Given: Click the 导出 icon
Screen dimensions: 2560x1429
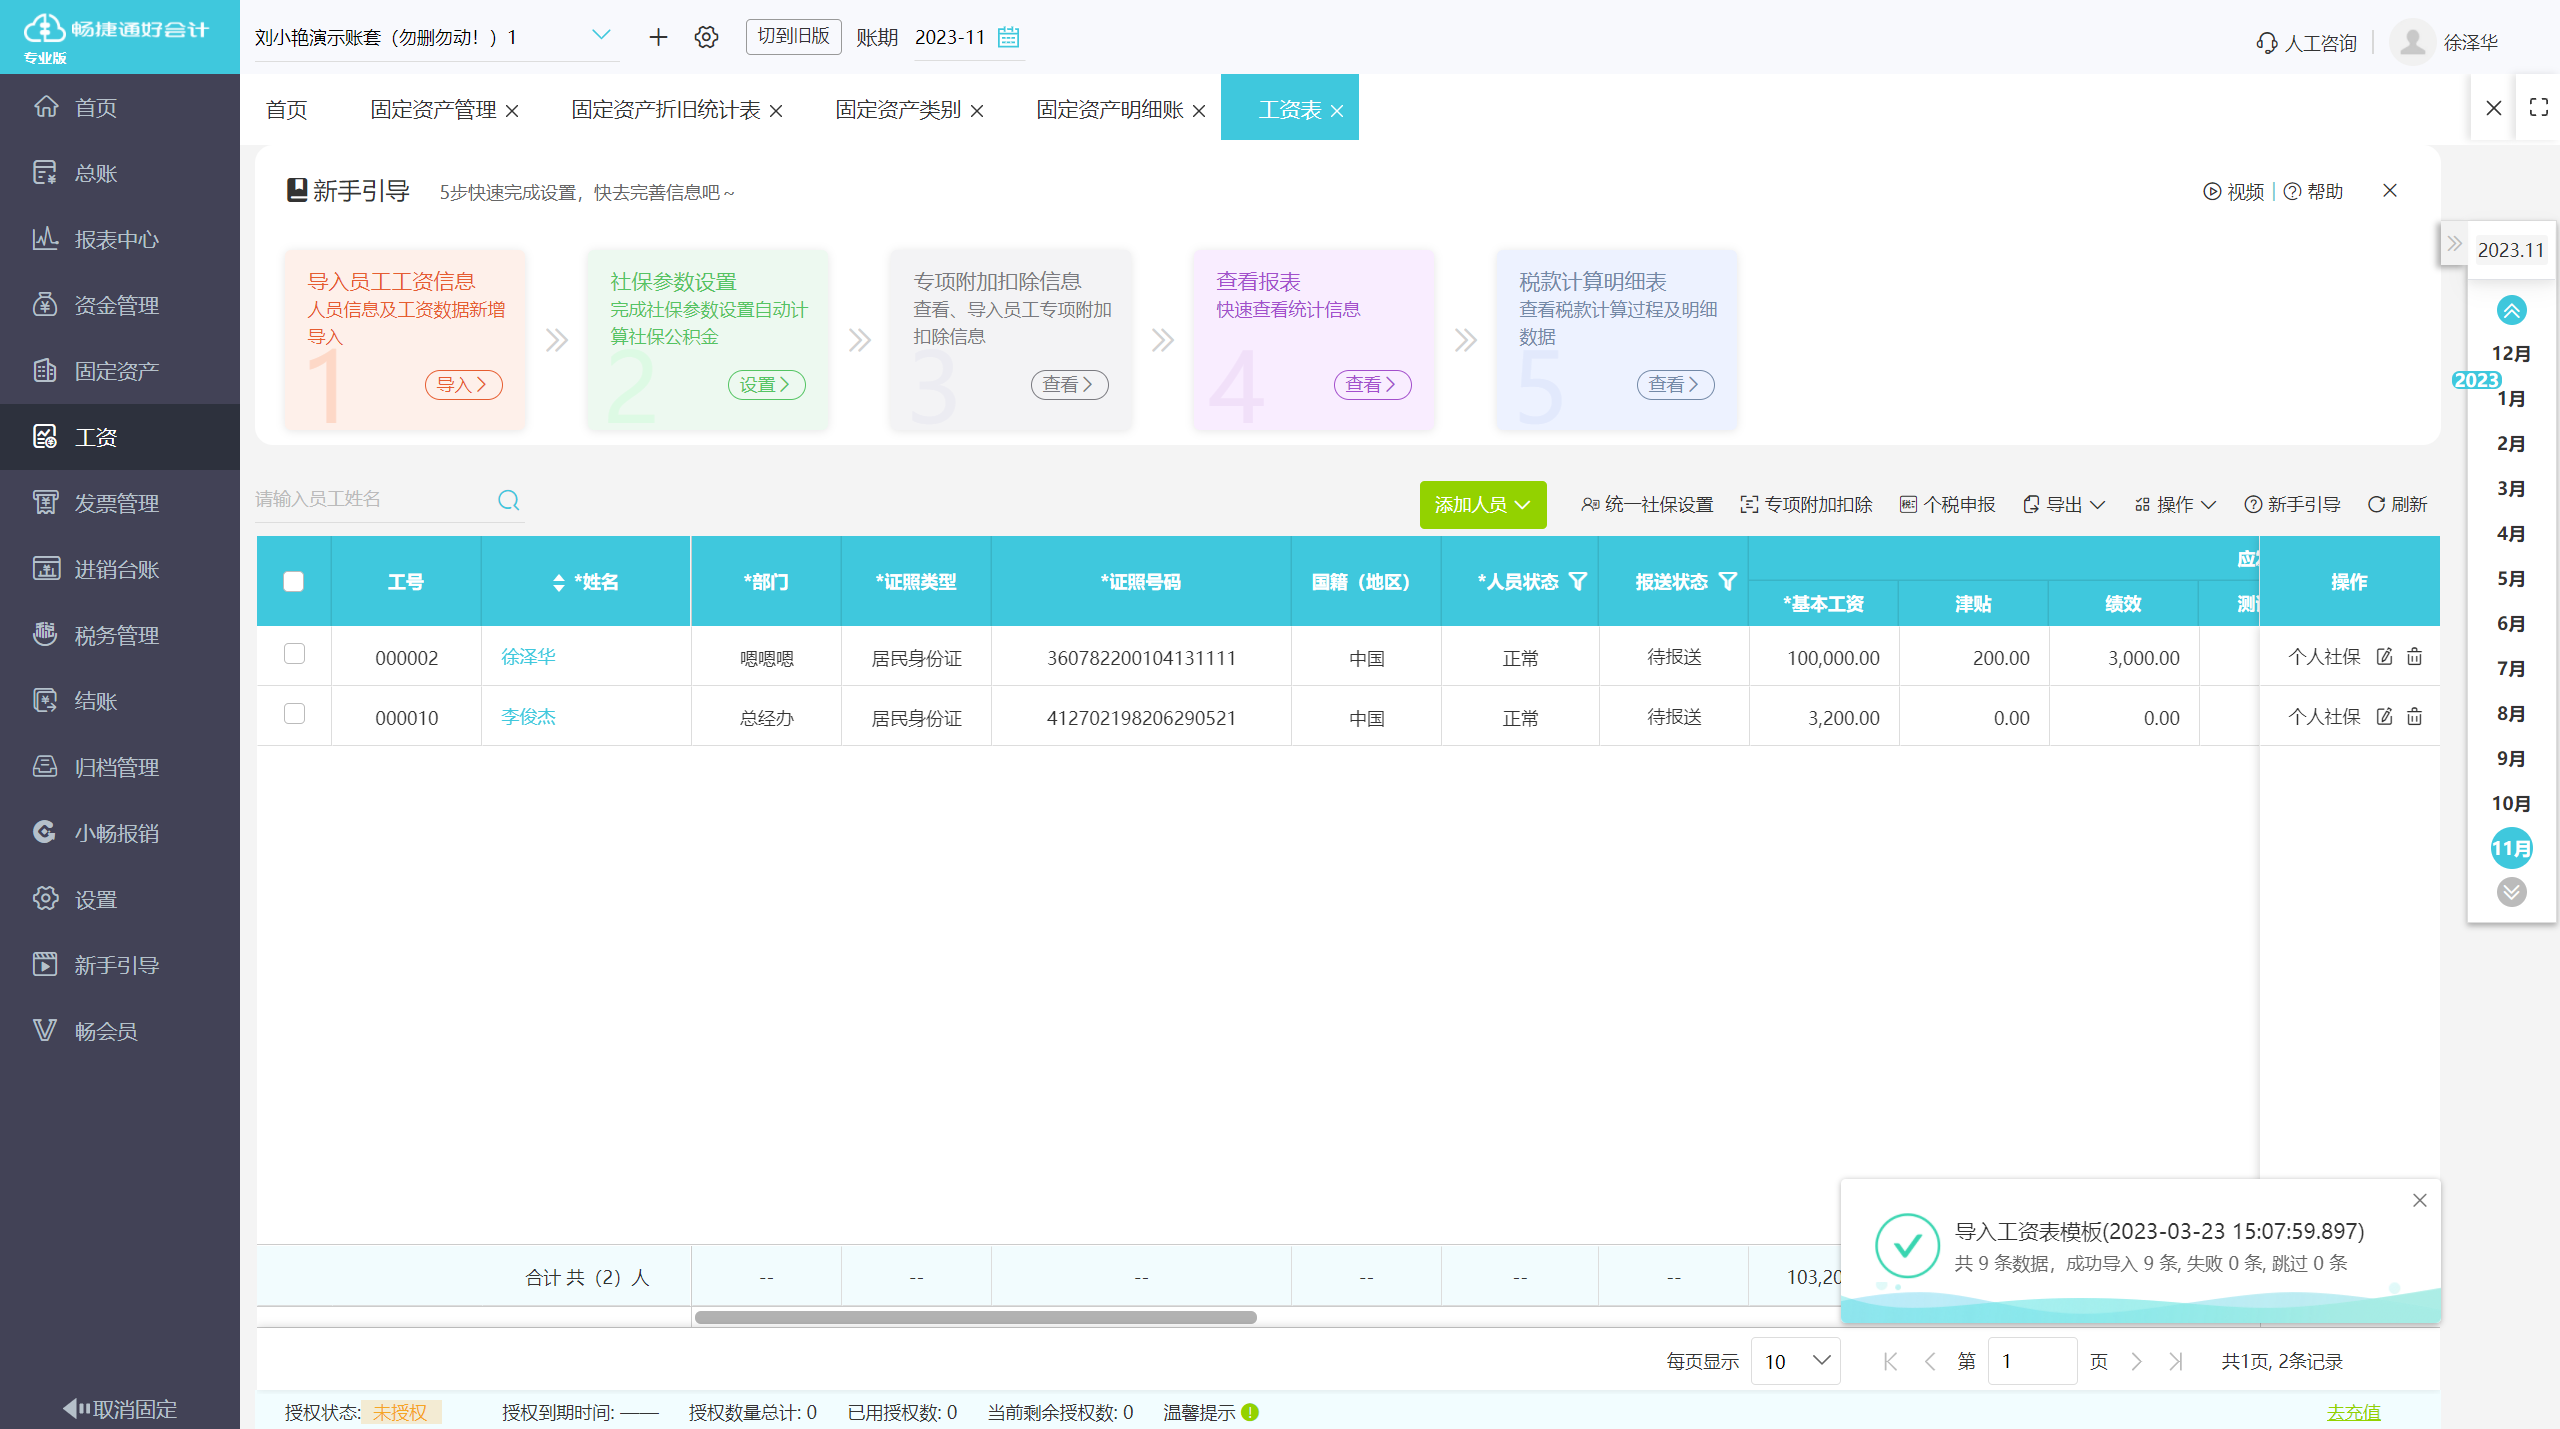Looking at the screenshot, I should point(2033,504).
